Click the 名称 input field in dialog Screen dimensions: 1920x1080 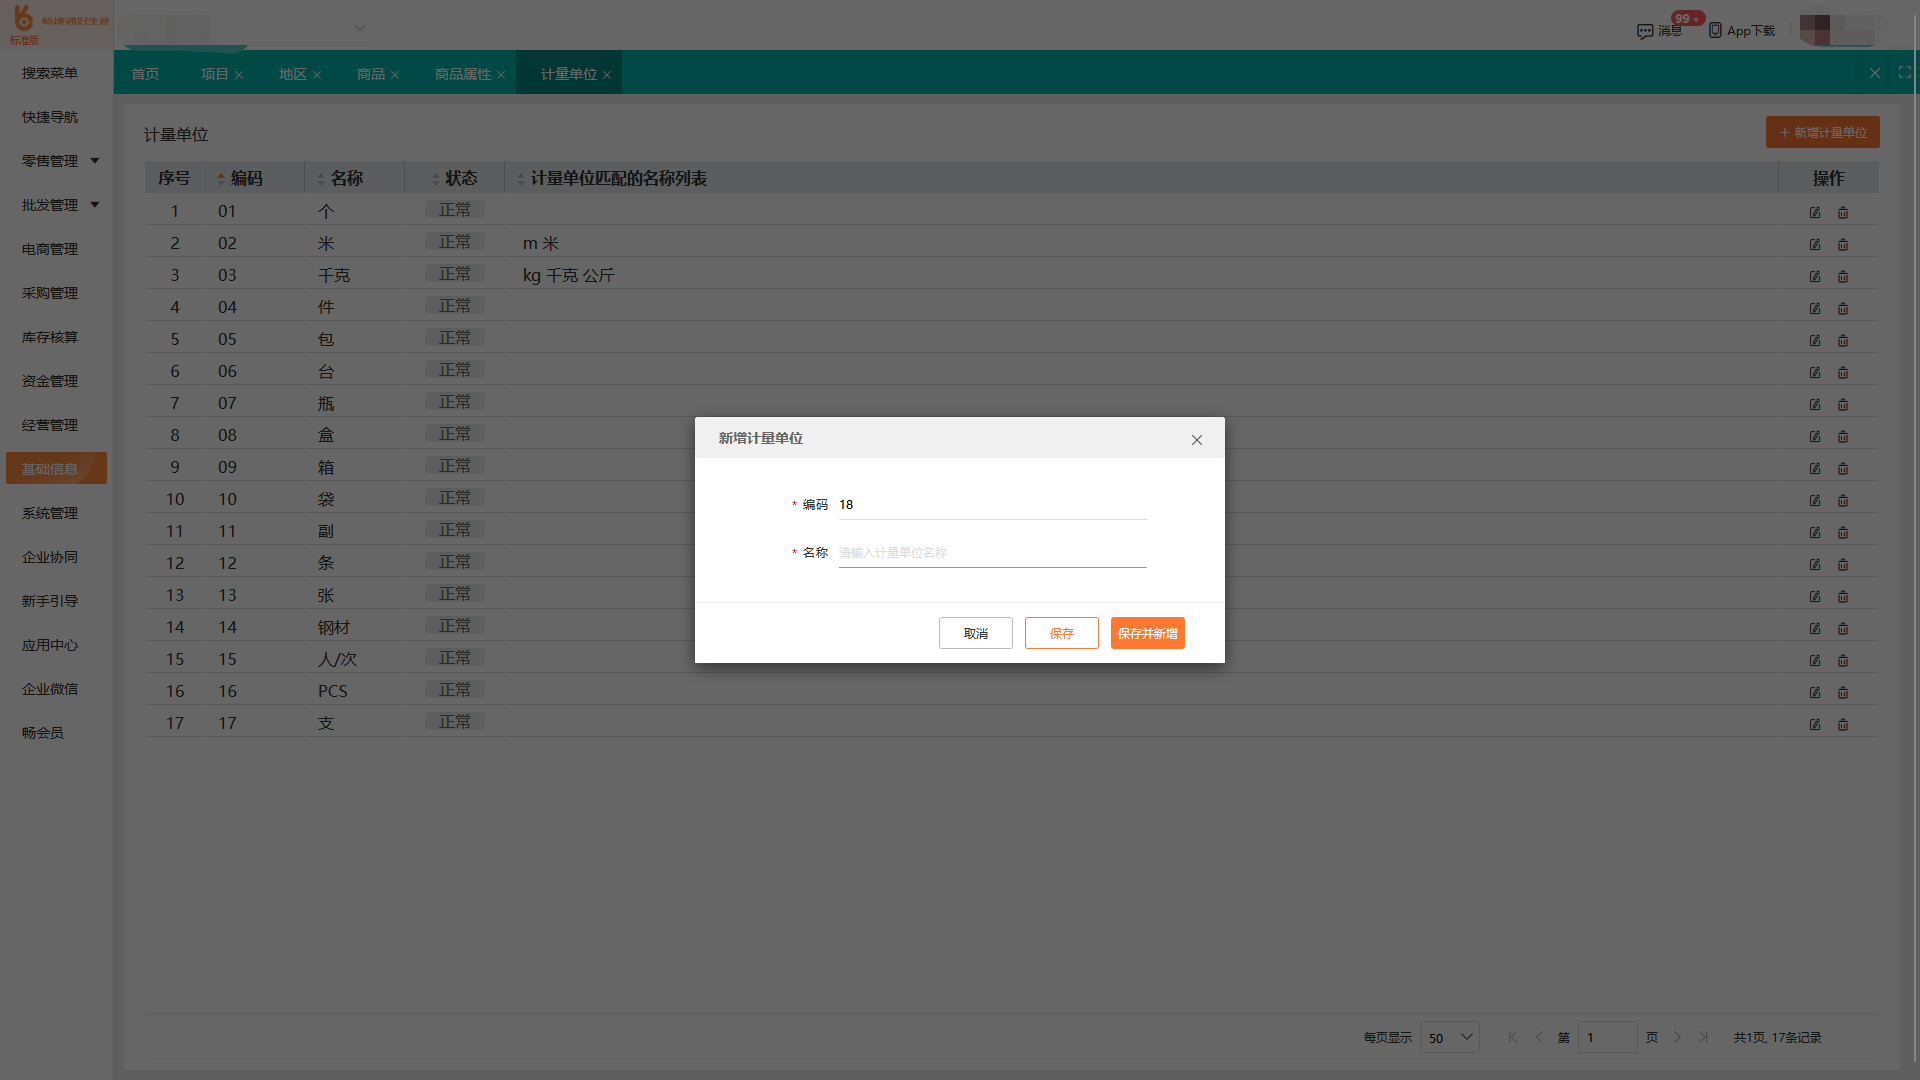coord(990,553)
